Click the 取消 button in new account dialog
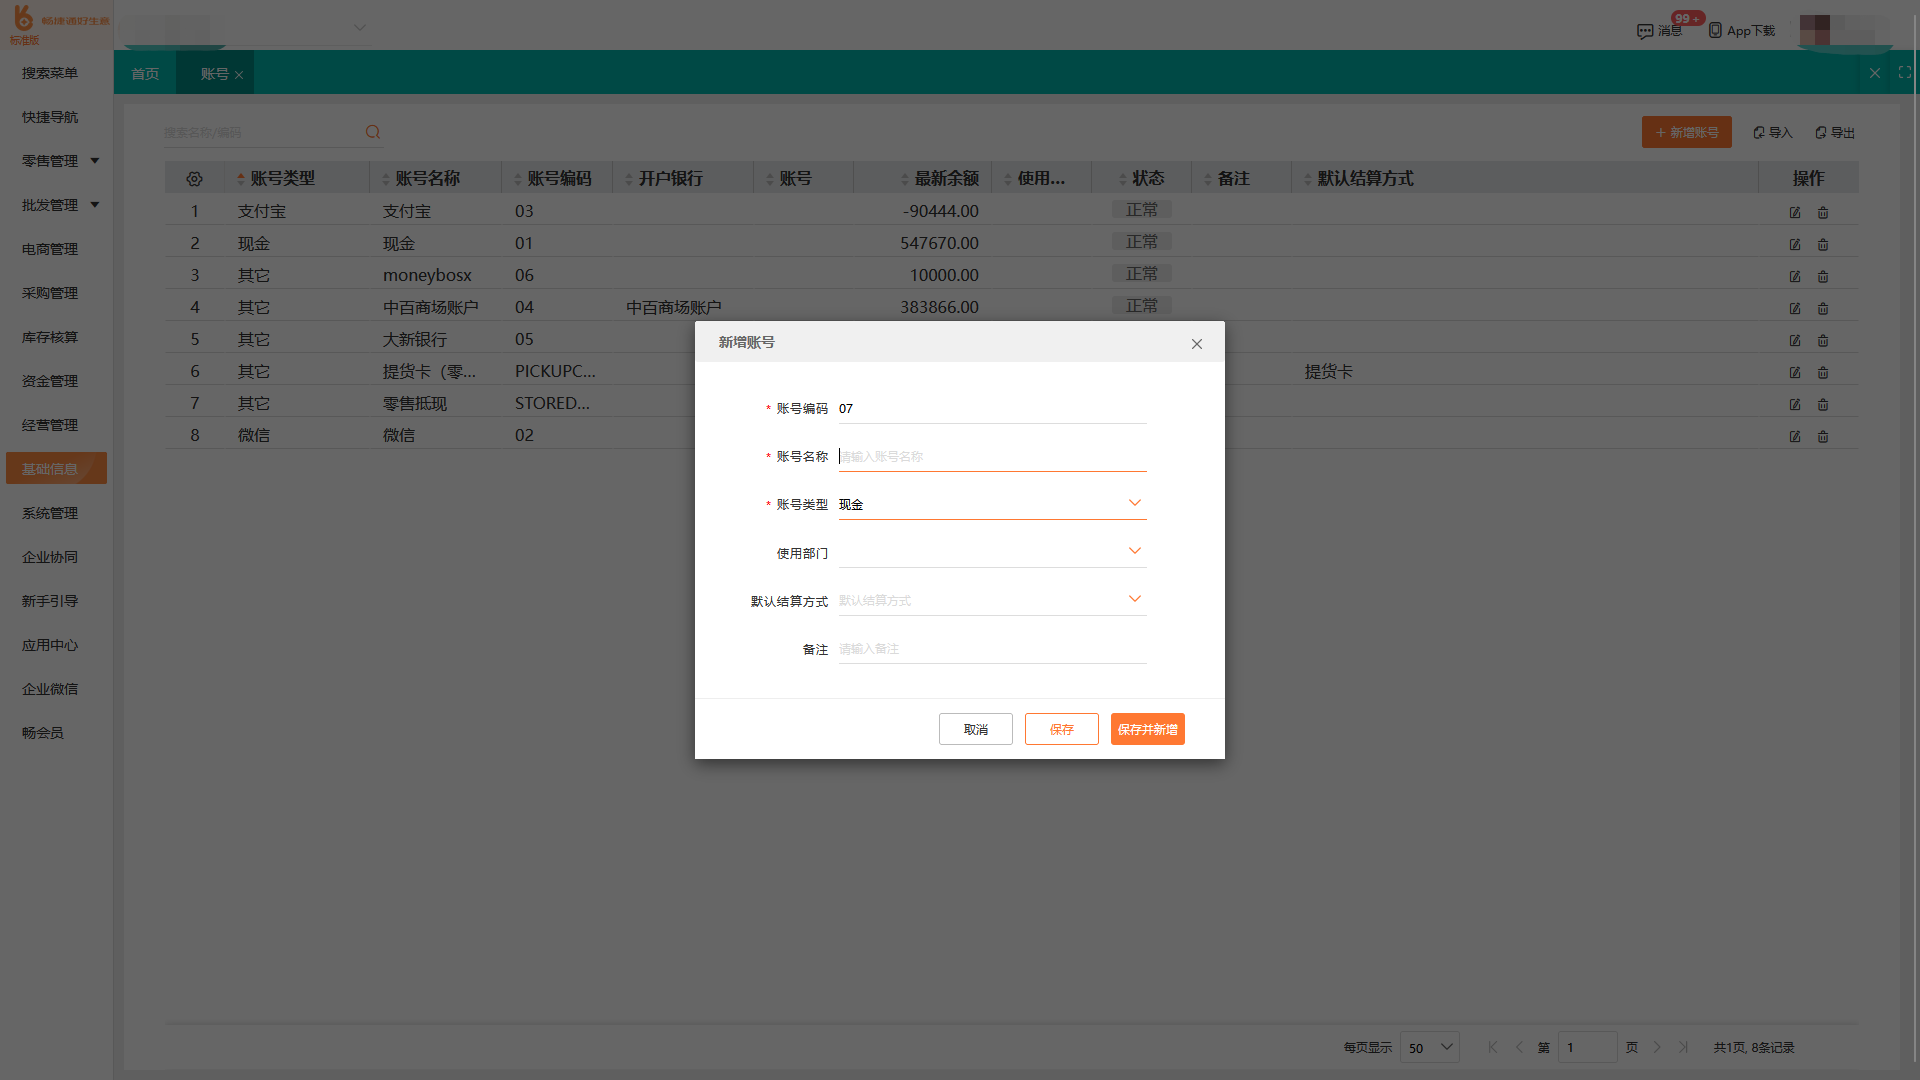Image resolution: width=1920 pixels, height=1080 pixels. click(976, 728)
